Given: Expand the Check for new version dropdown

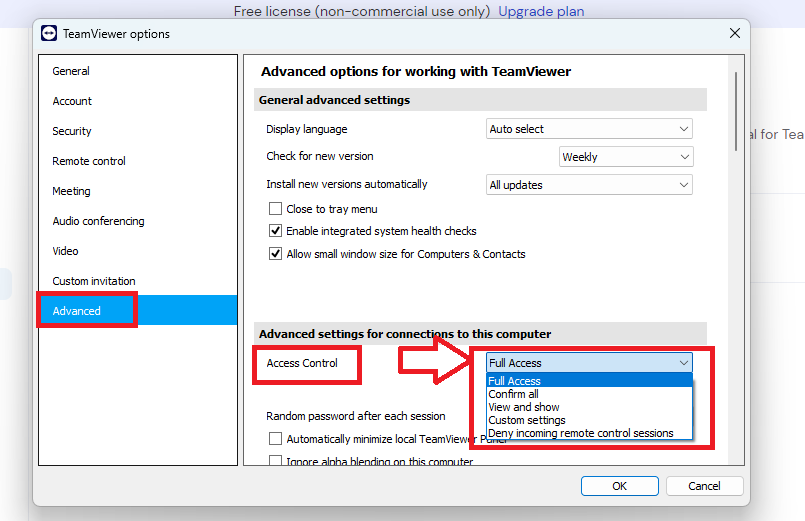Looking at the screenshot, I should coord(626,157).
